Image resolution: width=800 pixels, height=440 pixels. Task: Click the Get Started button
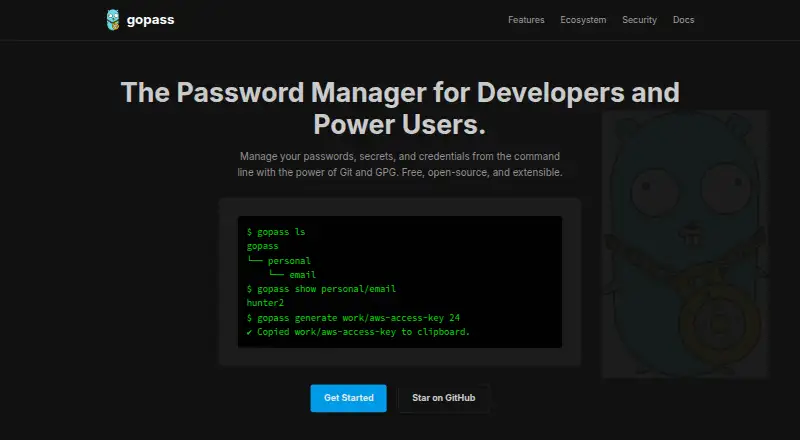(x=348, y=398)
